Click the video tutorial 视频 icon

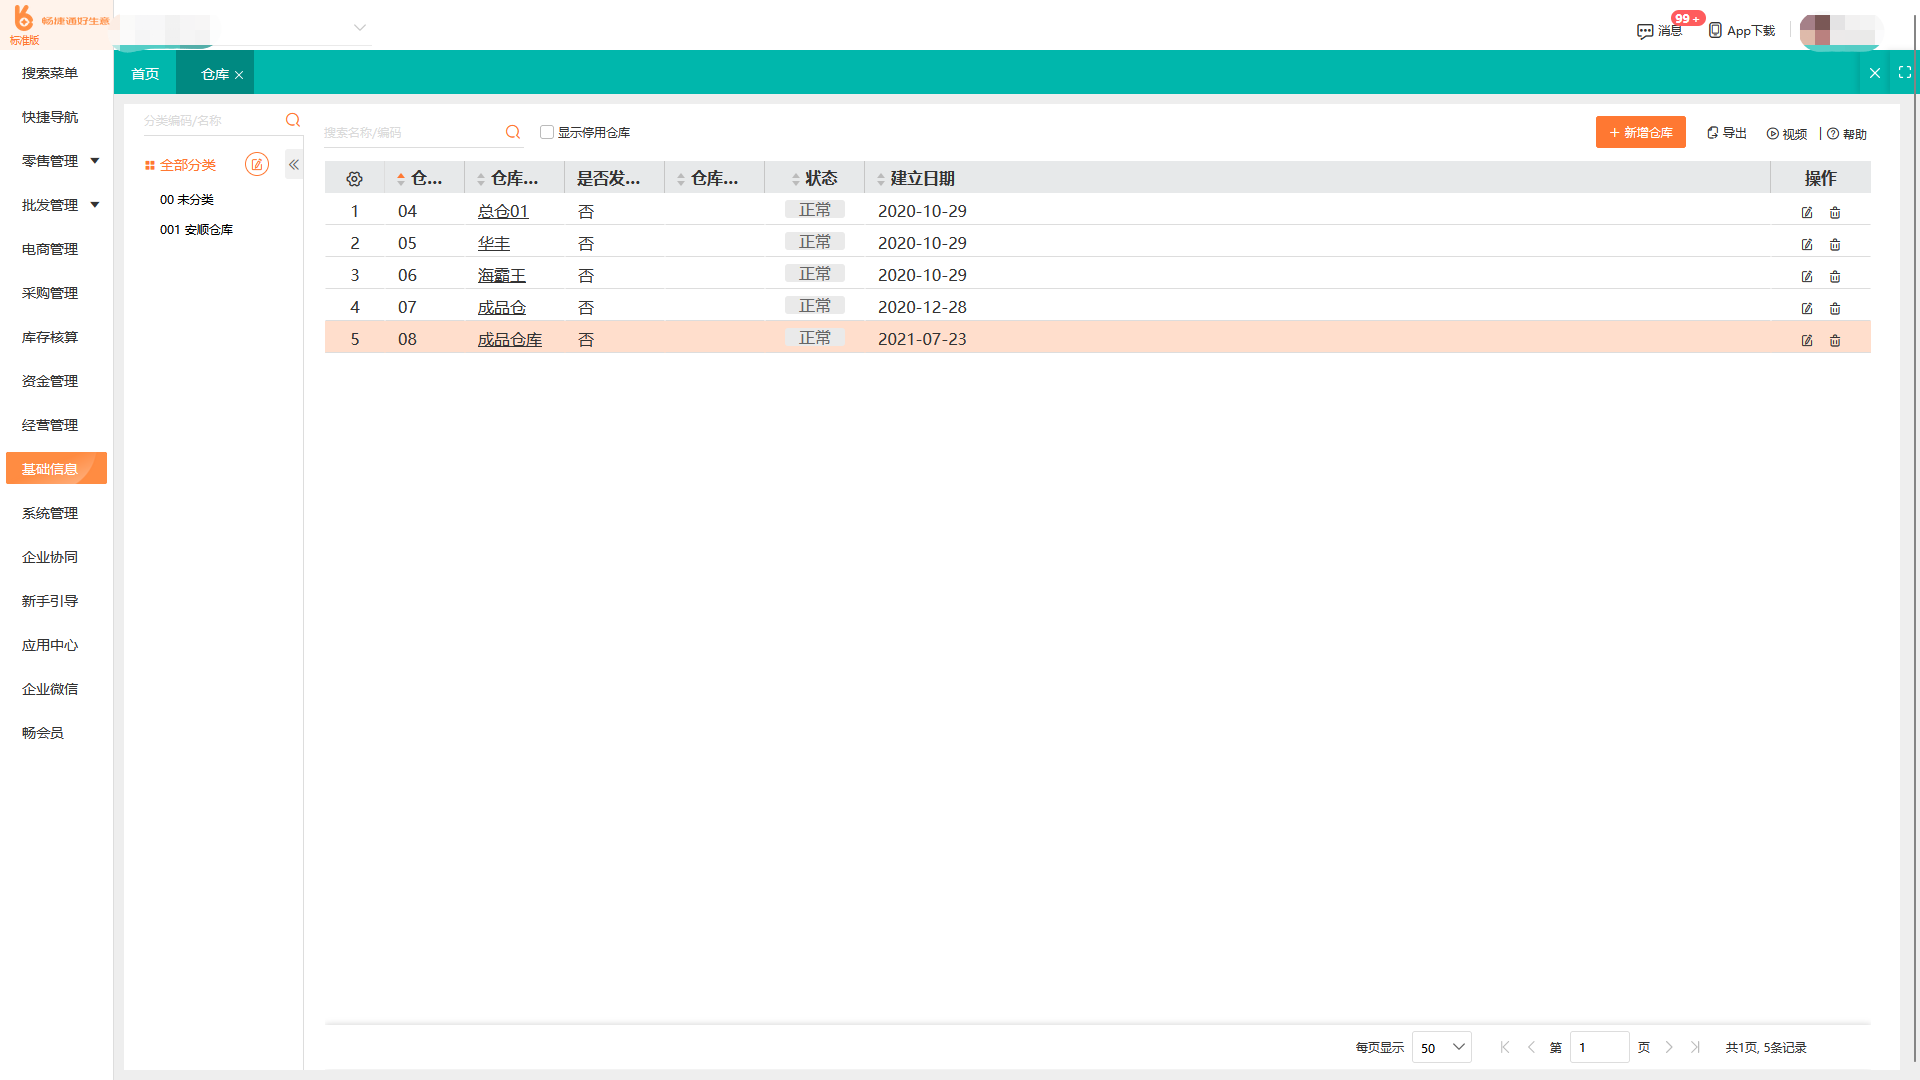click(x=1787, y=131)
